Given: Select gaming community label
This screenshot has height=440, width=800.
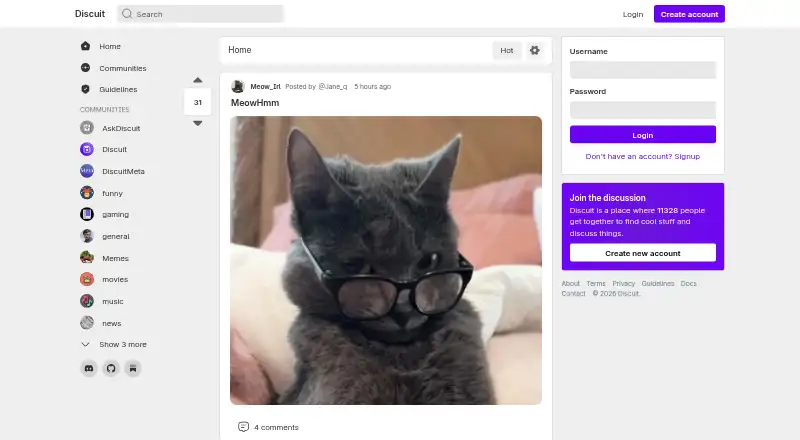Looking at the screenshot, I should tap(115, 214).
